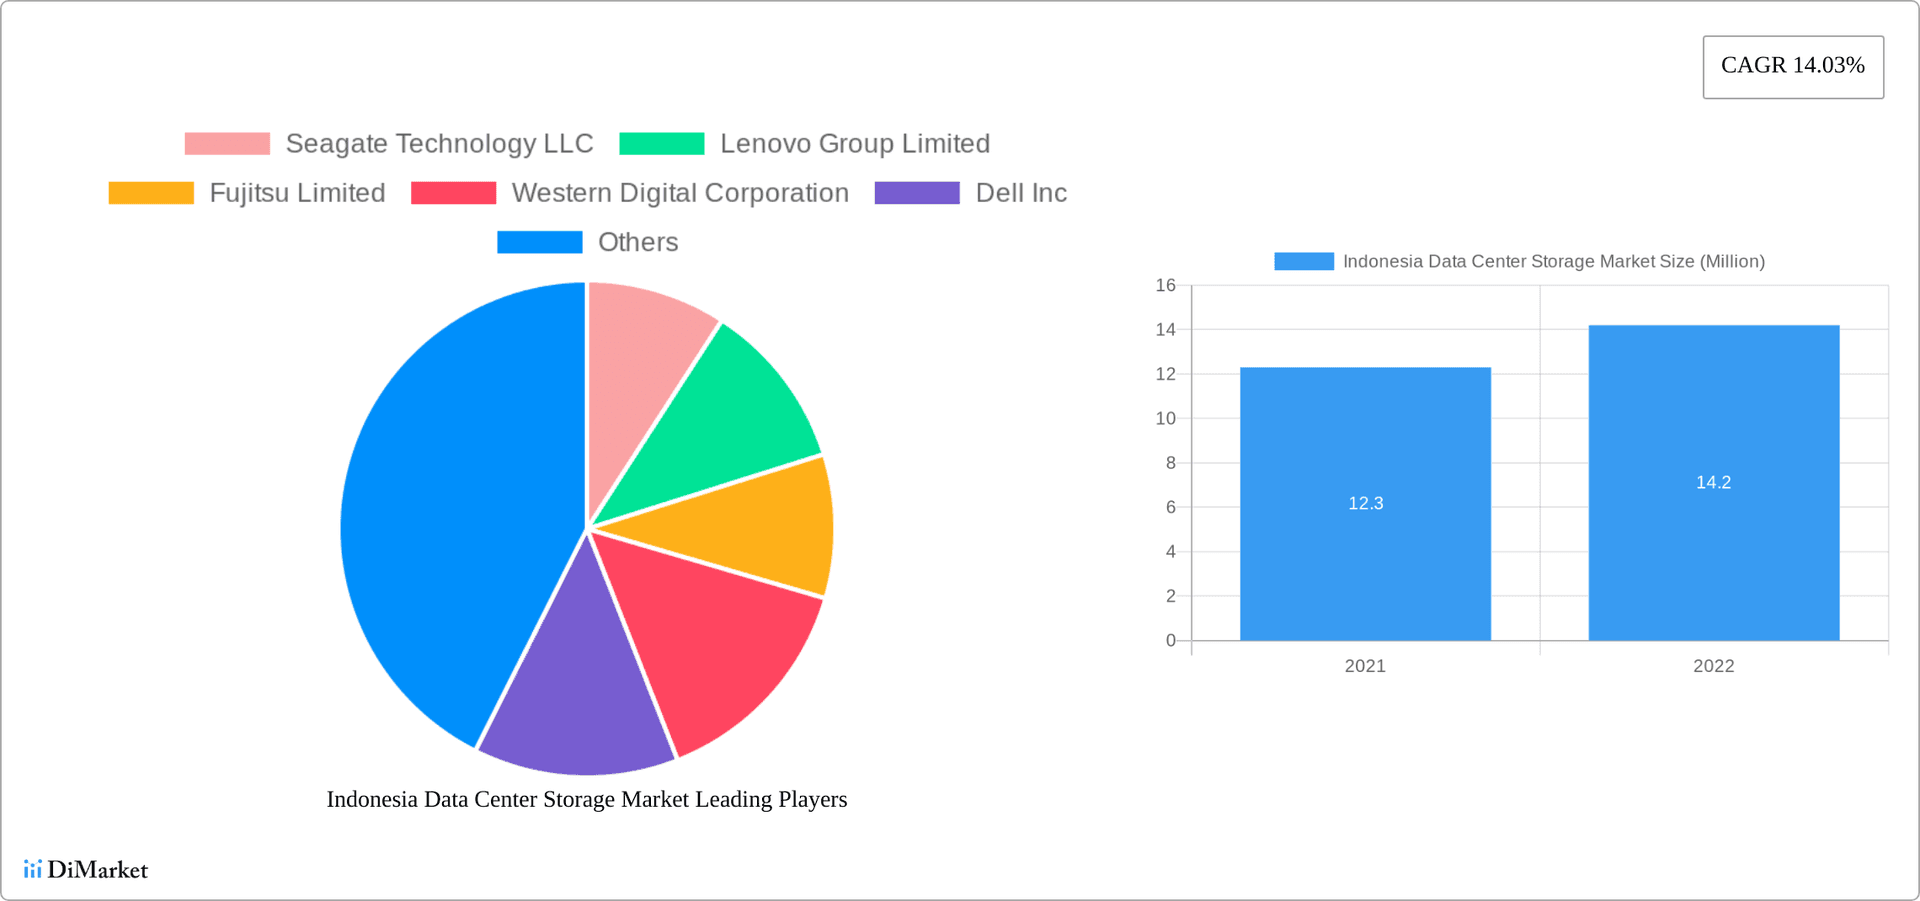Viewport: 1920px width, 901px height.
Task: Click the bar chart legend marker
Action: pyautogui.click(x=1302, y=261)
